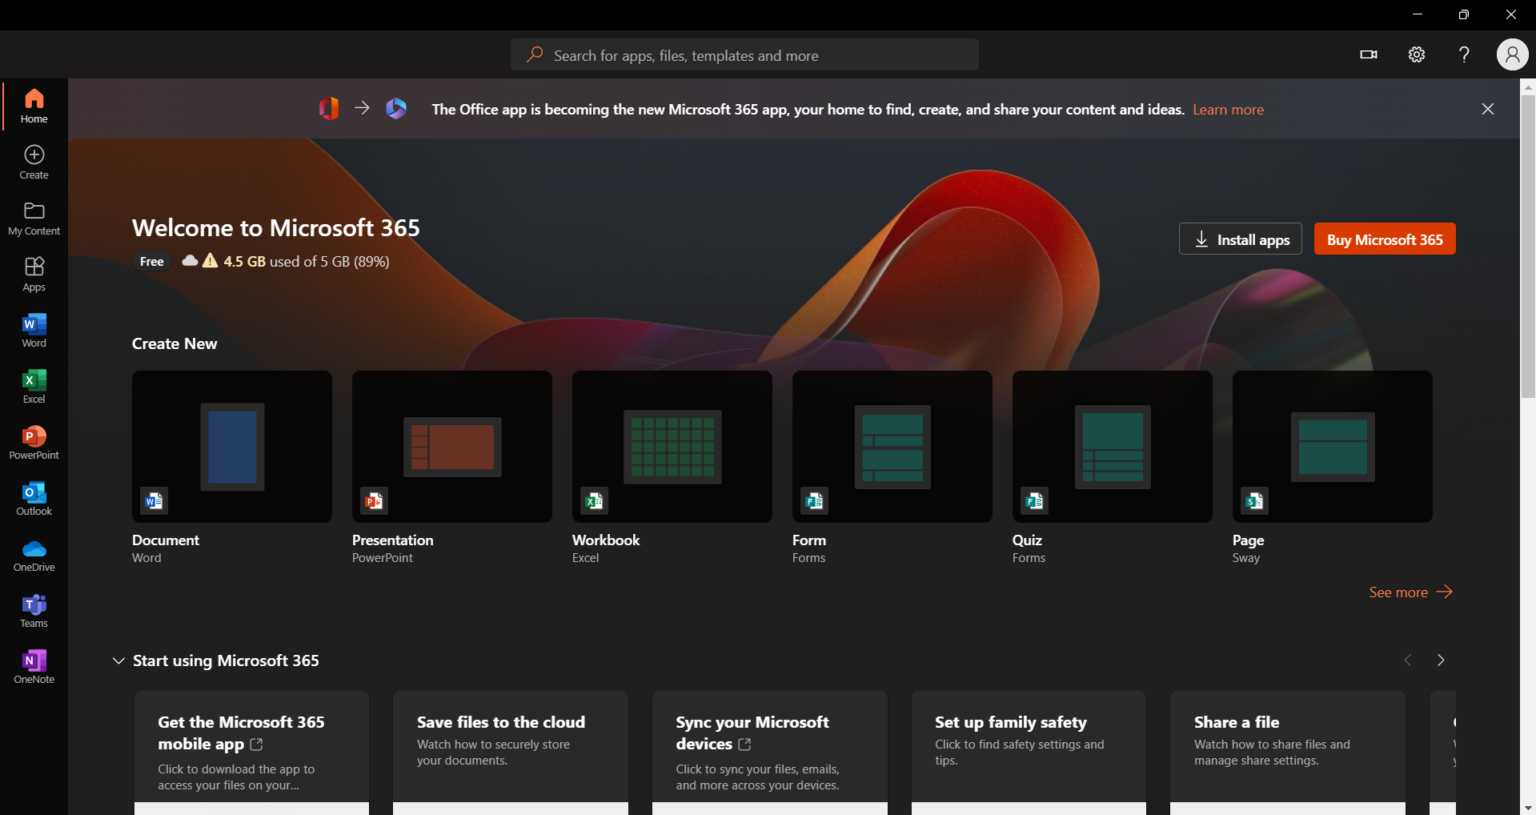Open Word from the sidebar

coord(33,330)
